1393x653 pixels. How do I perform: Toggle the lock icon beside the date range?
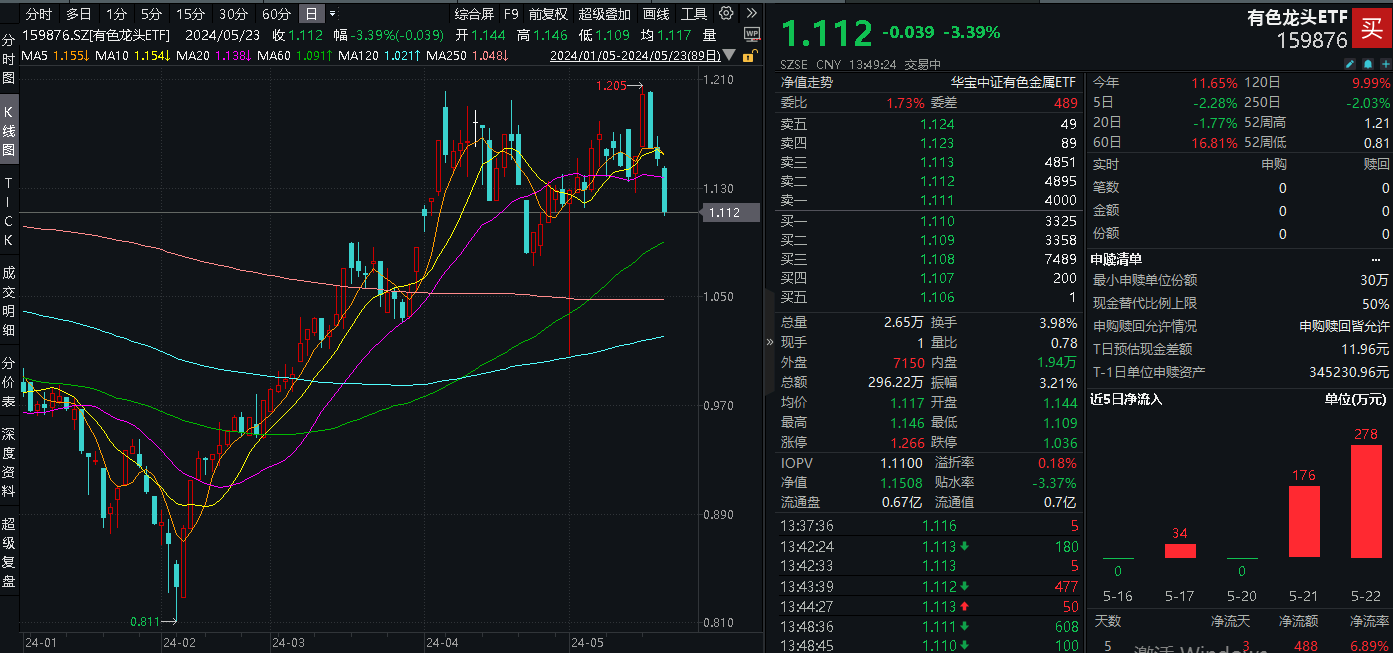click(x=748, y=55)
